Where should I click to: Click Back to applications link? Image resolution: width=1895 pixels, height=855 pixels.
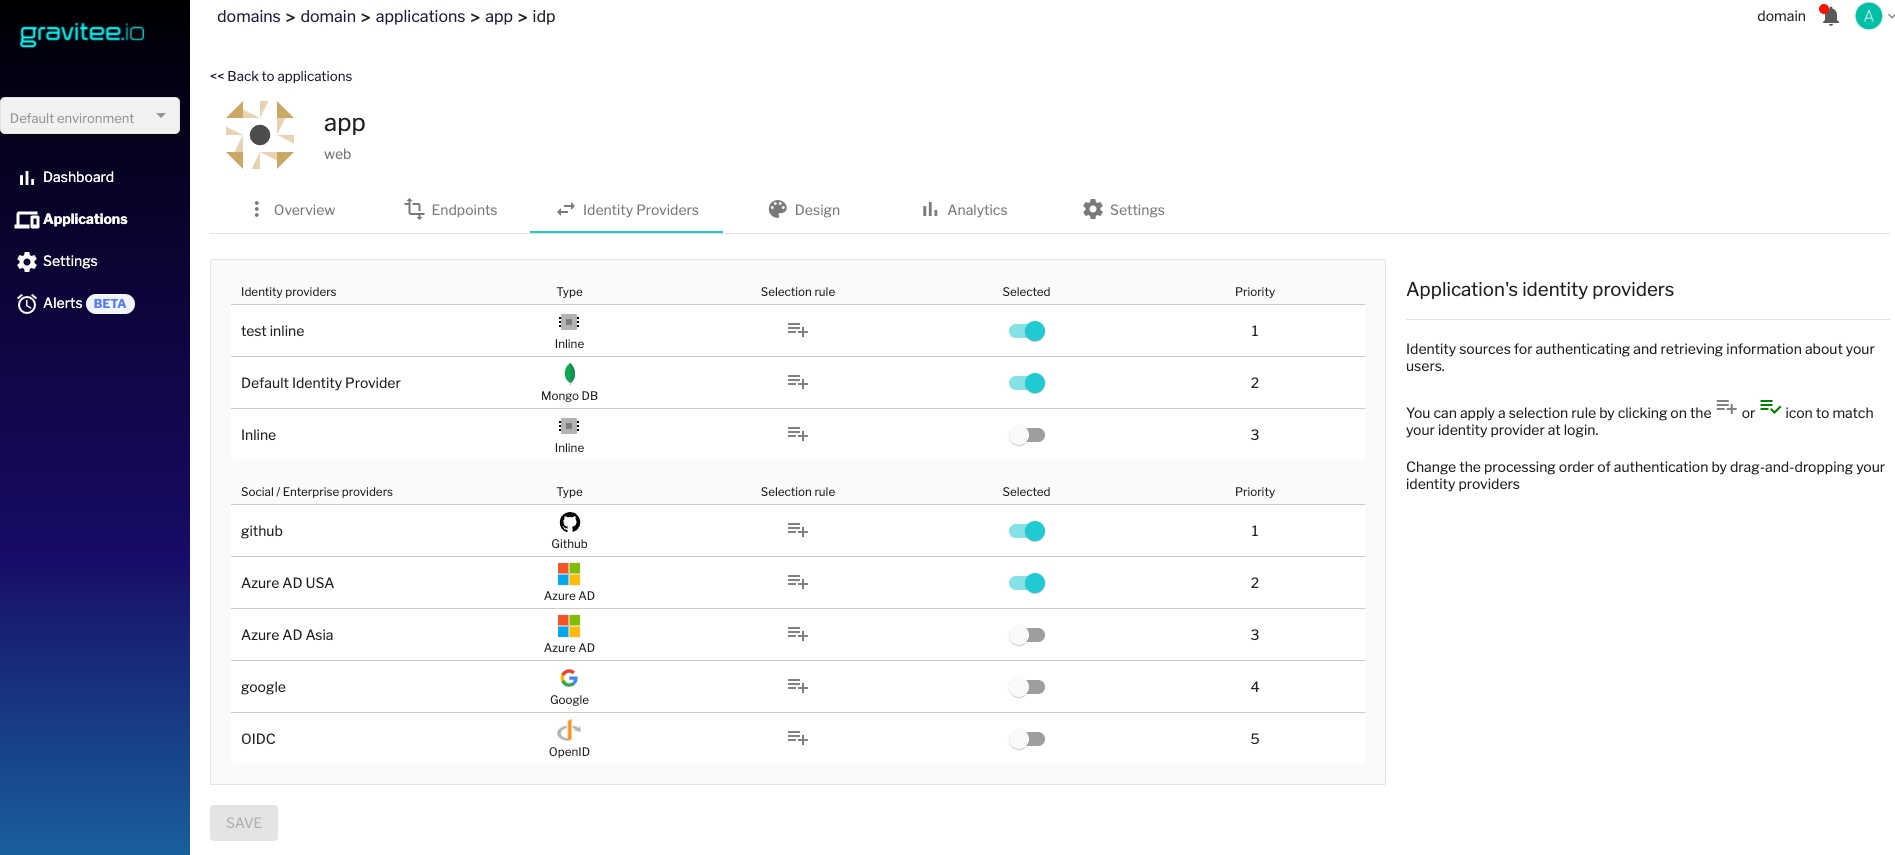pyautogui.click(x=281, y=76)
